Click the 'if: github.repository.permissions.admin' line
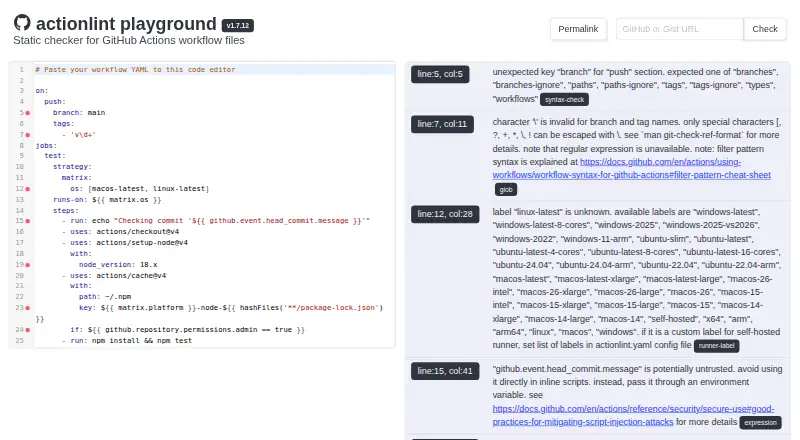800x440 pixels. click(x=187, y=330)
